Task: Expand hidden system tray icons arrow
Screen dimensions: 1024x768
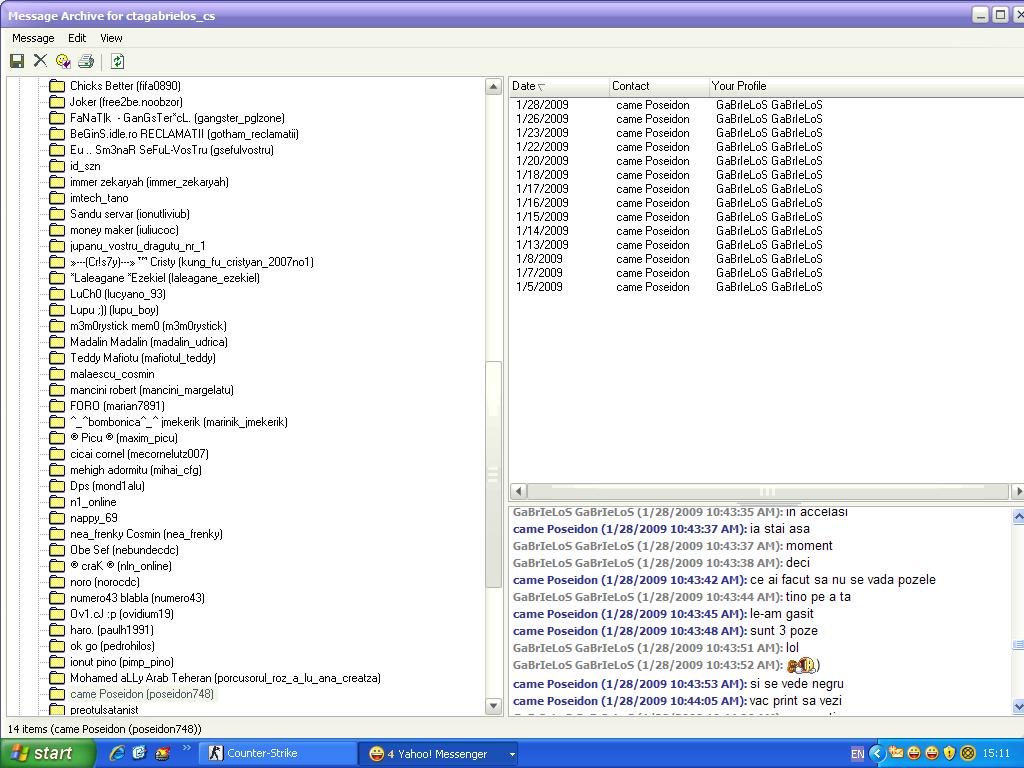Action: 877,753
